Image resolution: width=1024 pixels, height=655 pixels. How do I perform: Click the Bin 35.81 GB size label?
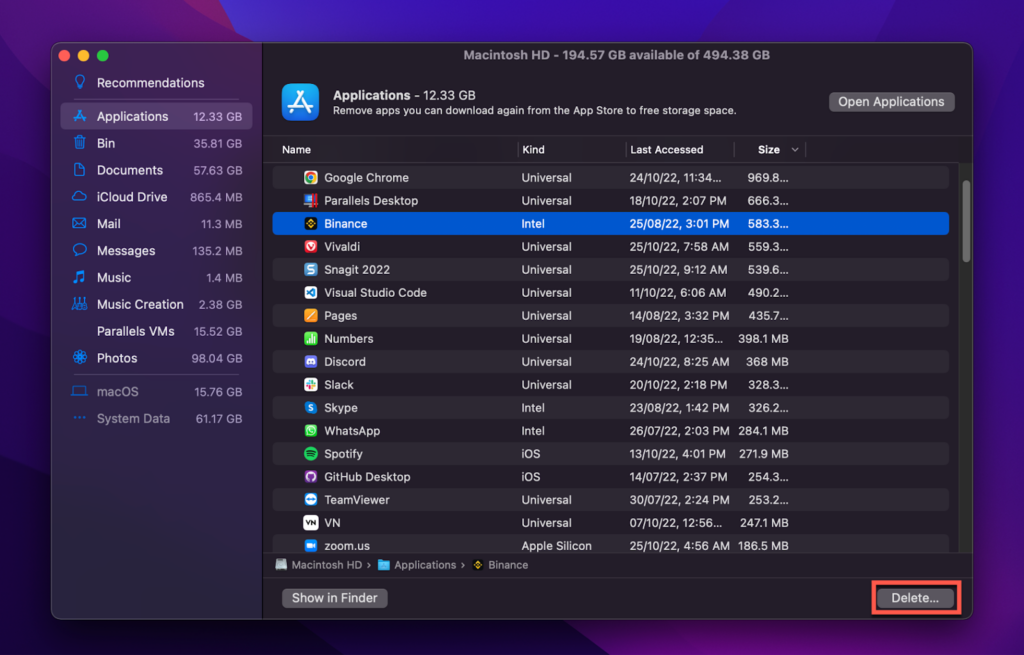[217, 143]
